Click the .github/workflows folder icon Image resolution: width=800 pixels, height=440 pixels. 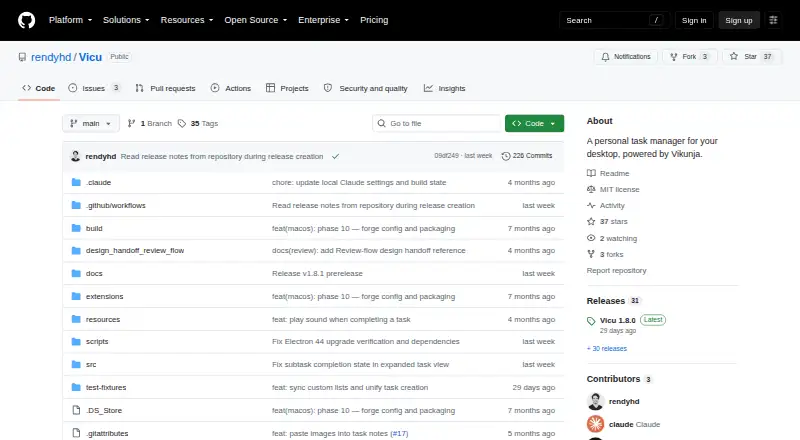point(76,205)
